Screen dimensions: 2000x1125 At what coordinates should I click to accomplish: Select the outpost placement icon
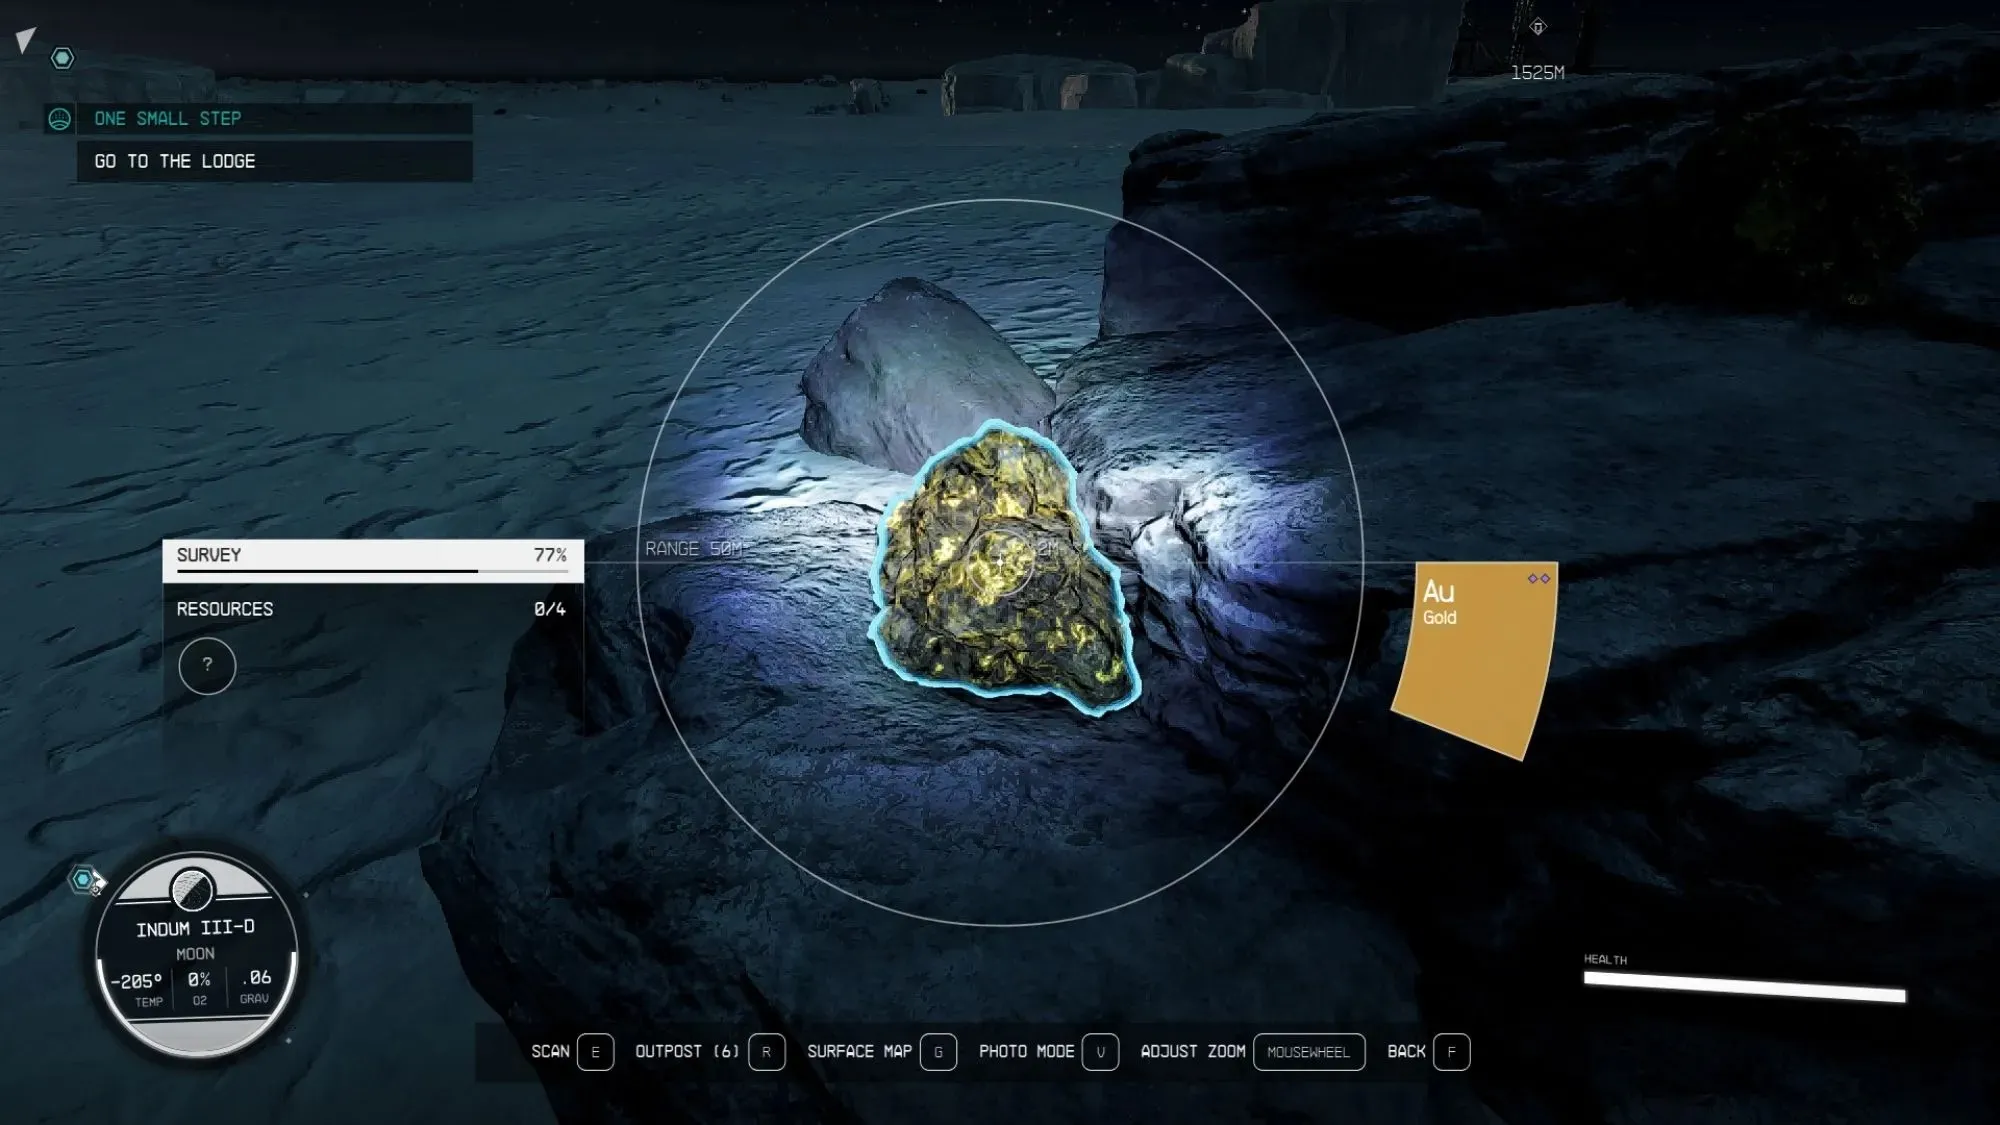coord(765,1052)
